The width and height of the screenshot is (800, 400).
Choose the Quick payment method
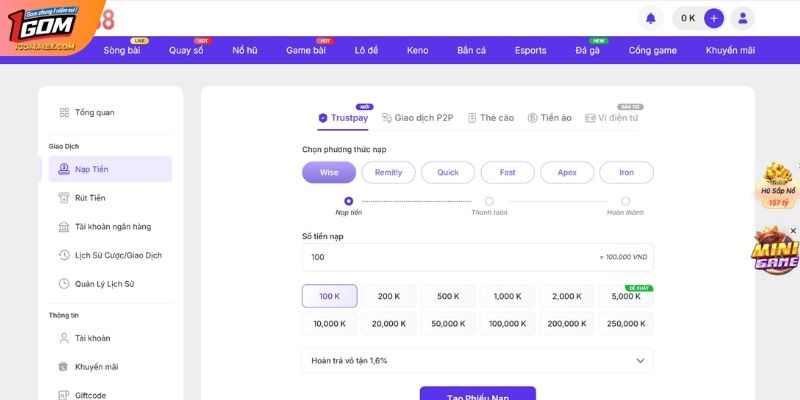click(448, 172)
